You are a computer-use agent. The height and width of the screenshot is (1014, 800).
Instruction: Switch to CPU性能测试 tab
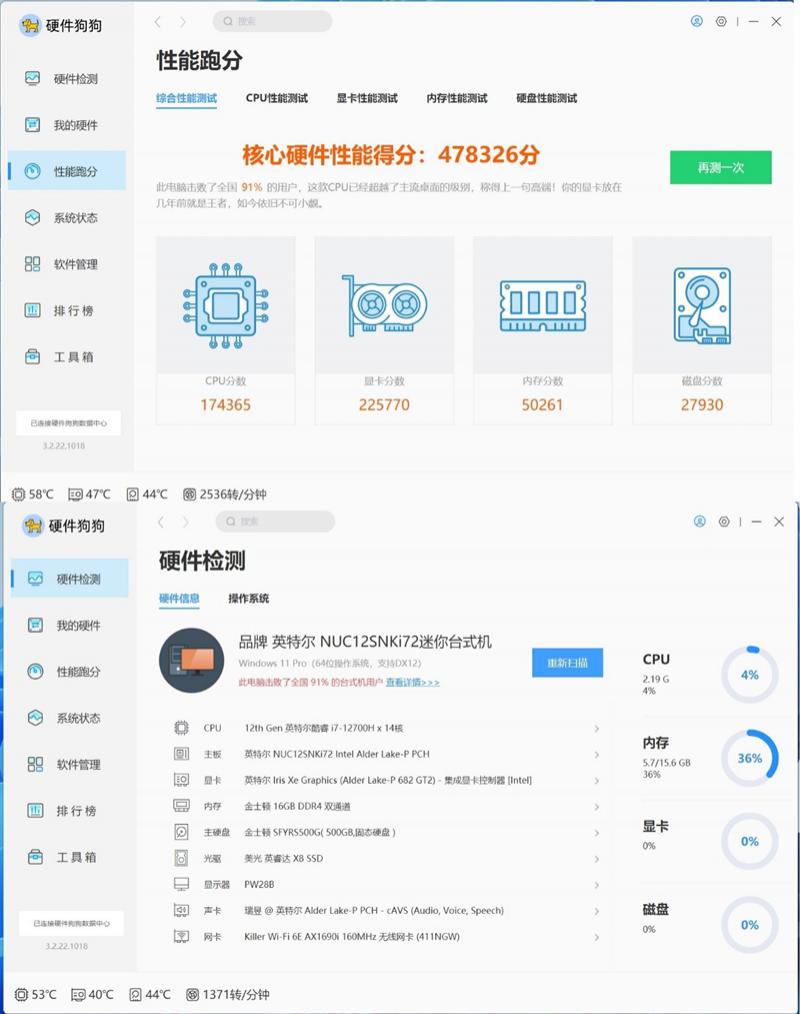(x=276, y=98)
